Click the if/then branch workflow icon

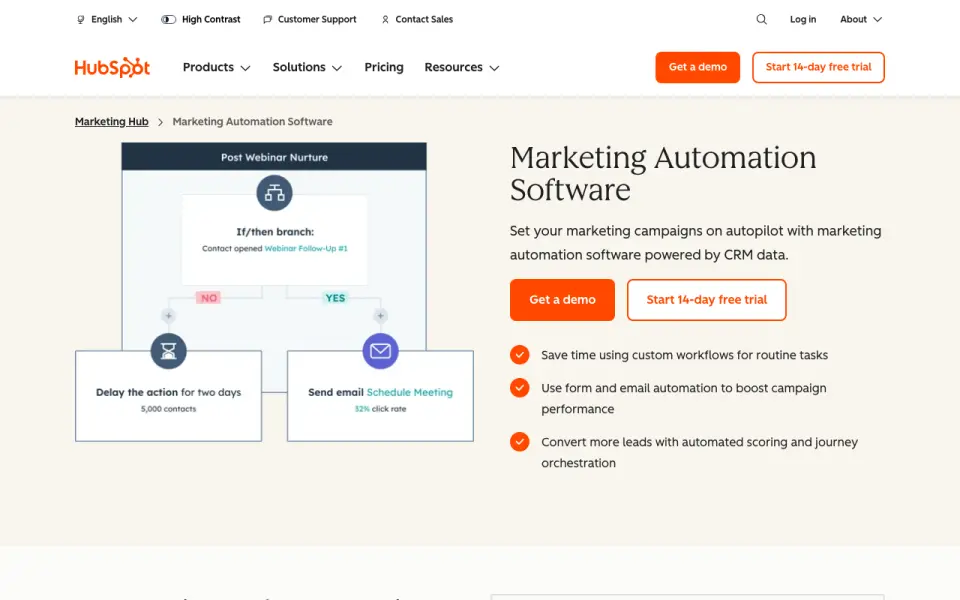(x=274, y=193)
